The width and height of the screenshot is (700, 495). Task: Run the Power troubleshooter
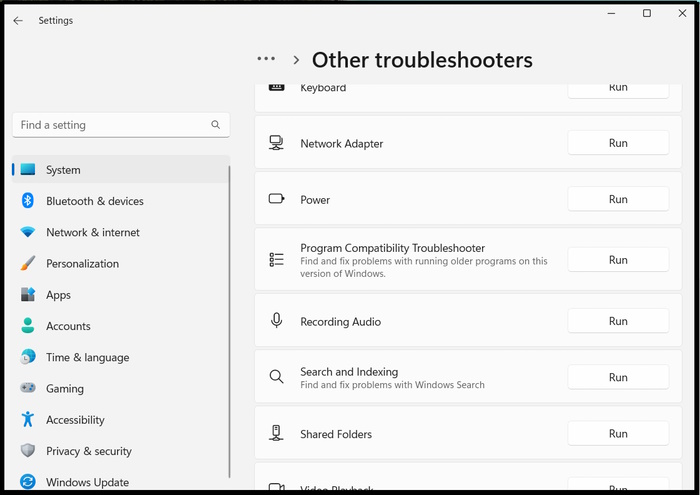coord(618,199)
